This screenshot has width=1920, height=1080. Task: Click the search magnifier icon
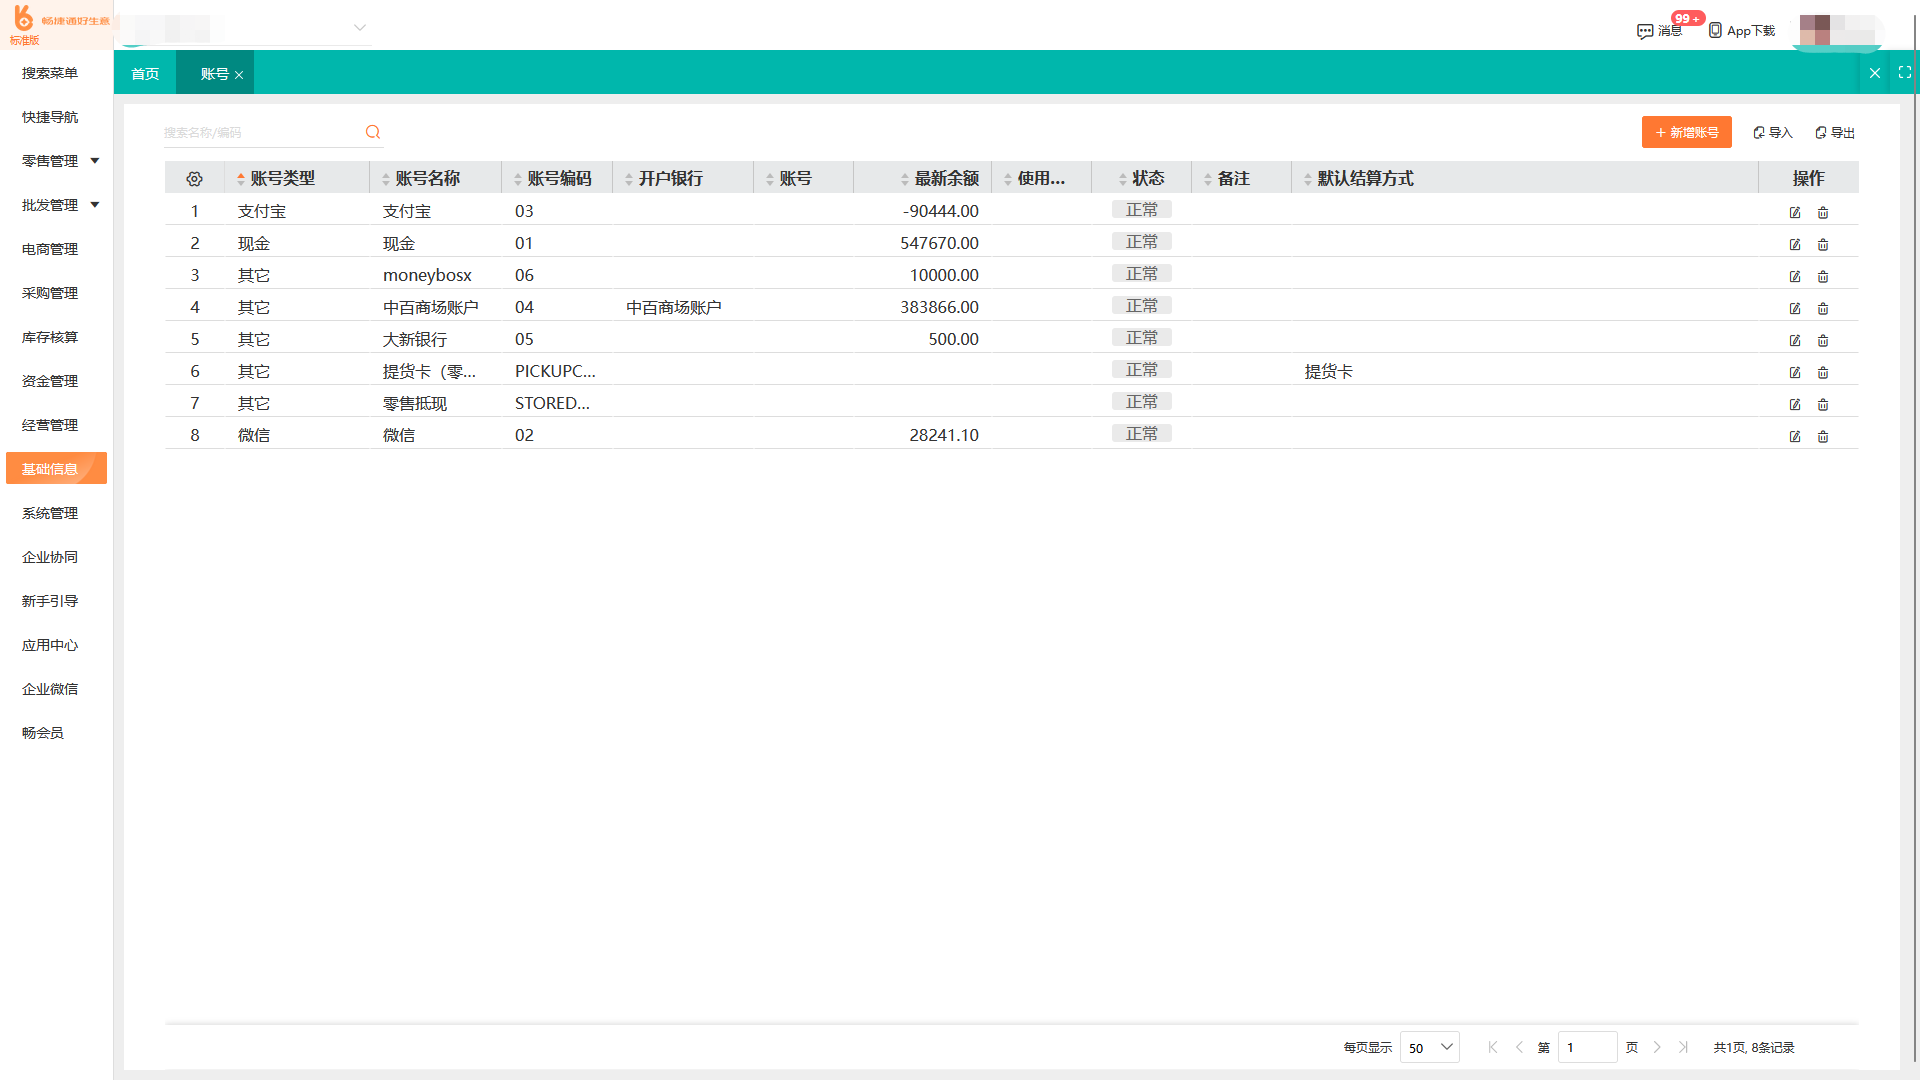[x=373, y=132]
